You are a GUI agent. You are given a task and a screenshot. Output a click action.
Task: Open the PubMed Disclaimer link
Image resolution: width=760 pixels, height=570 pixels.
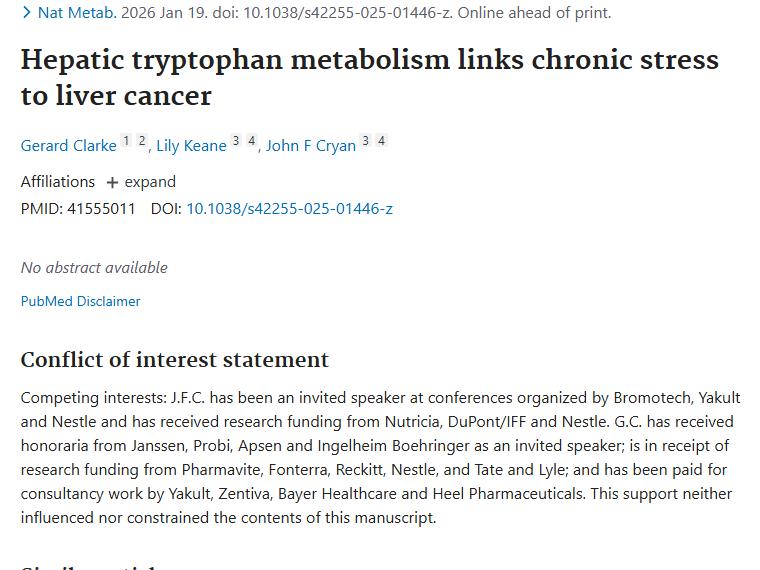[80, 301]
